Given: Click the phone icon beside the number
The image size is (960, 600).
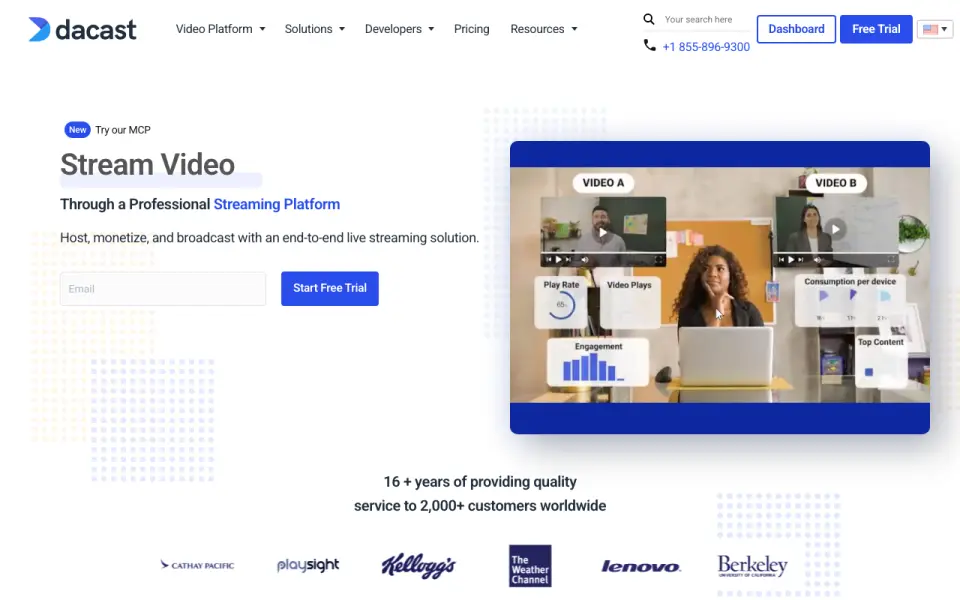Looking at the screenshot, I should (650, 45).
